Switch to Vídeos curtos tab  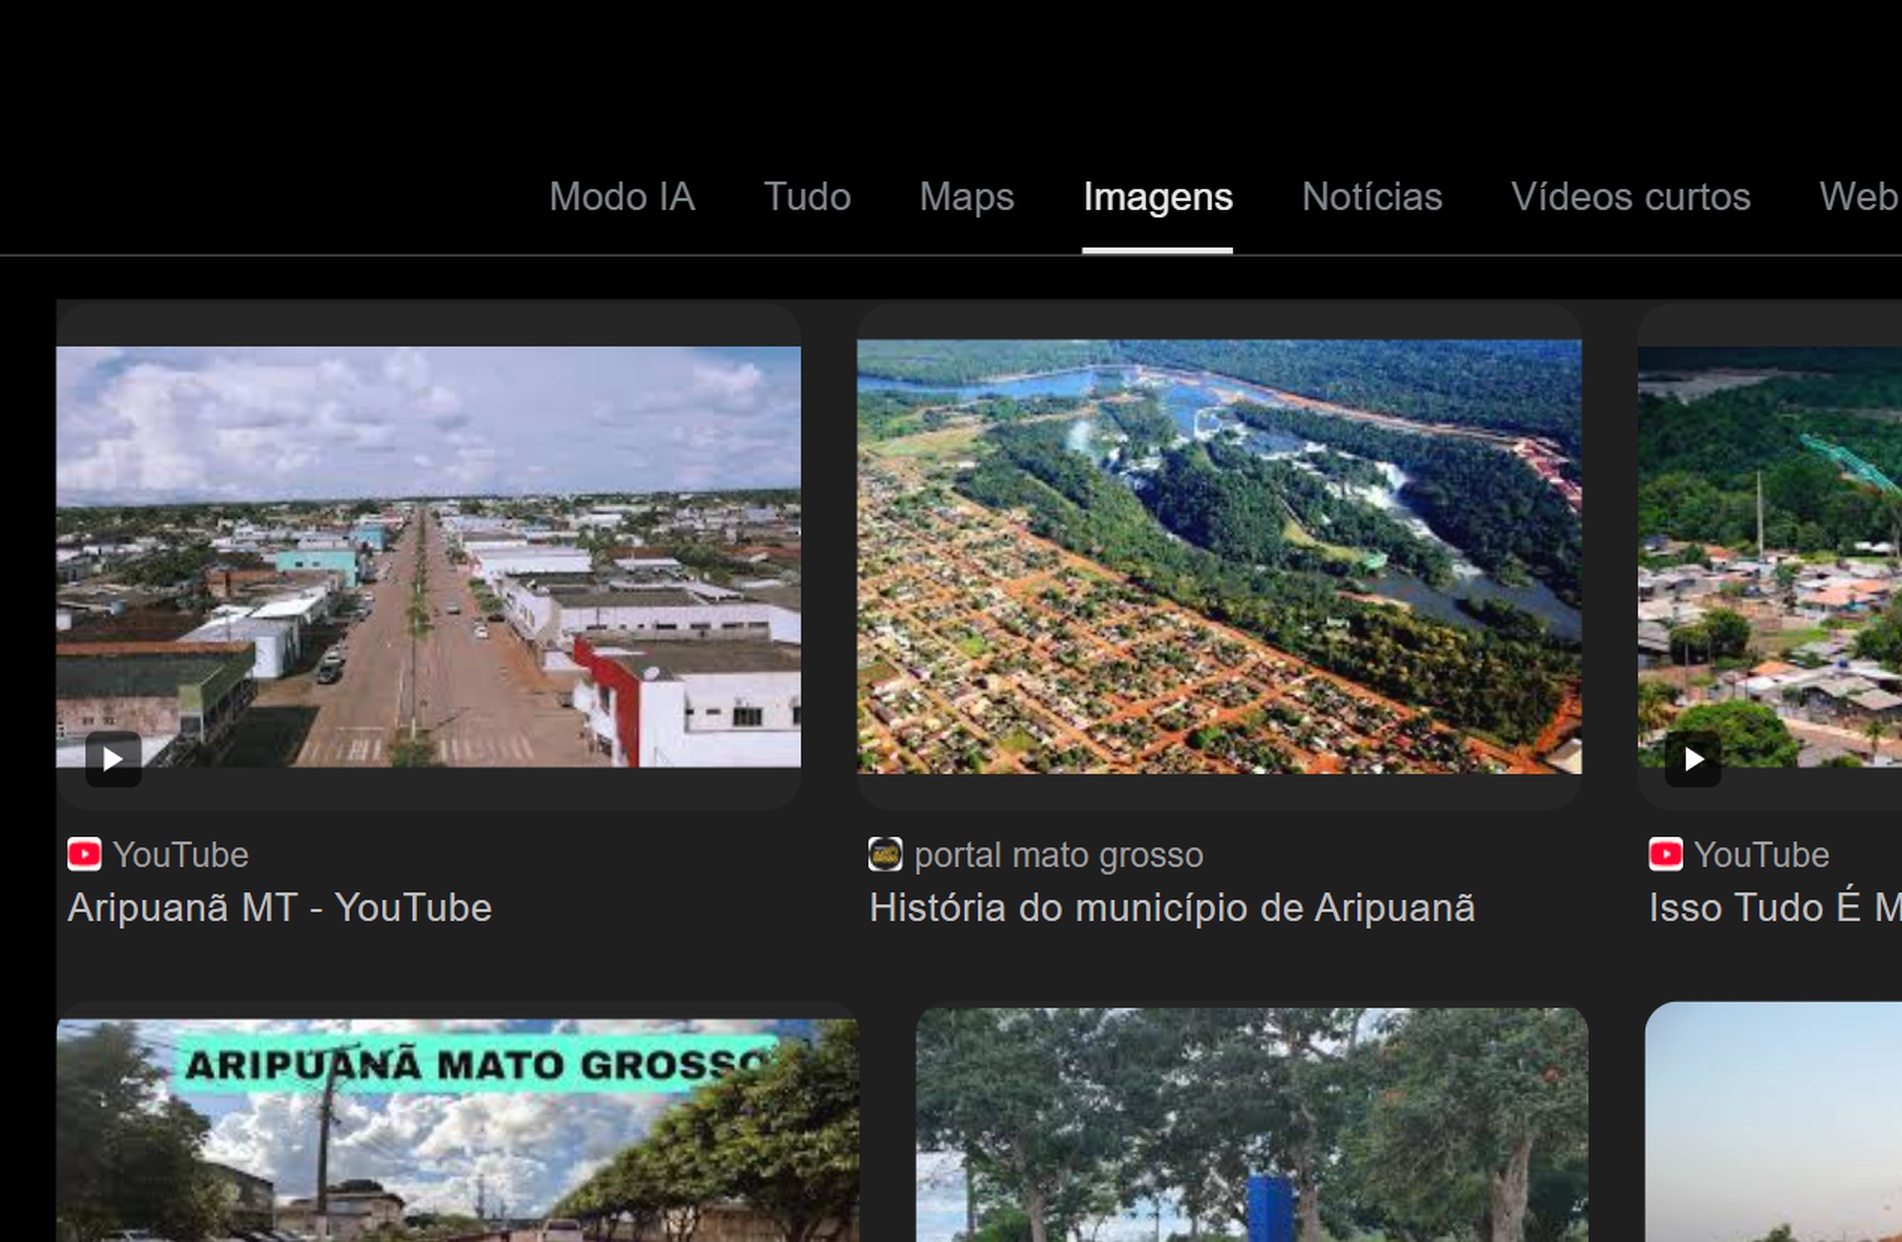coord(1630,197)
